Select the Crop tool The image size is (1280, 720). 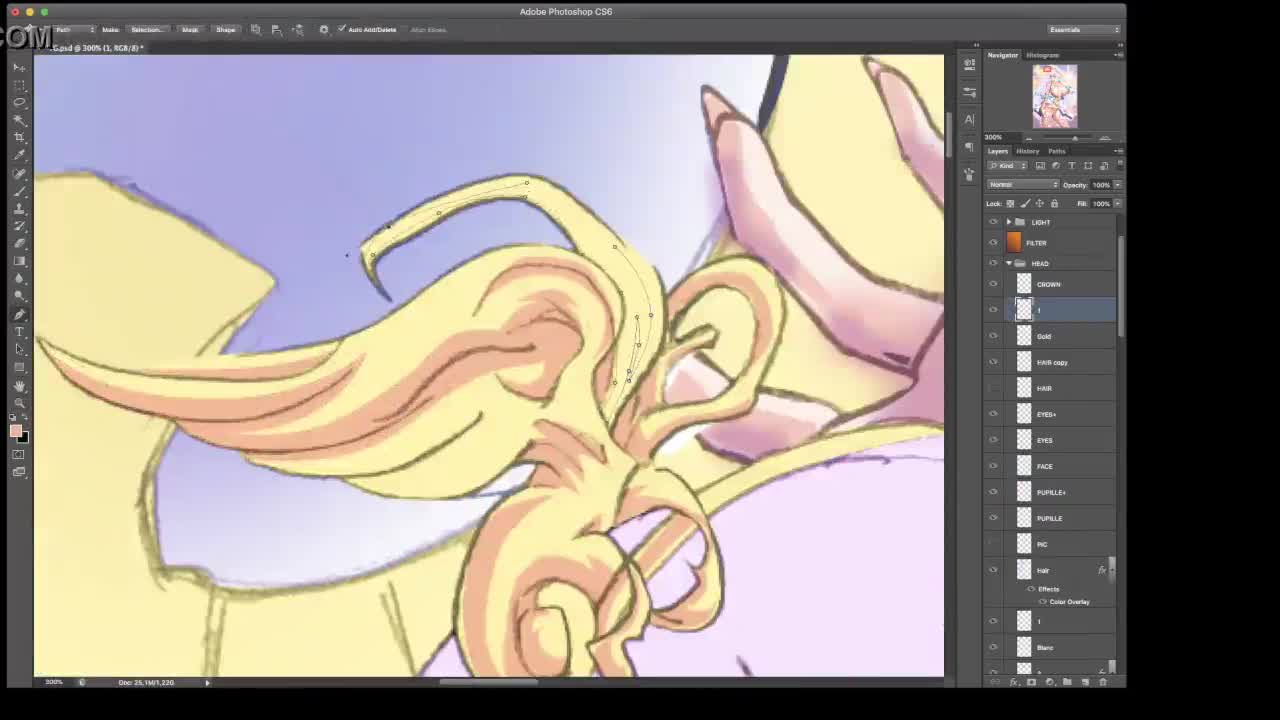click(x=19, y=137)
